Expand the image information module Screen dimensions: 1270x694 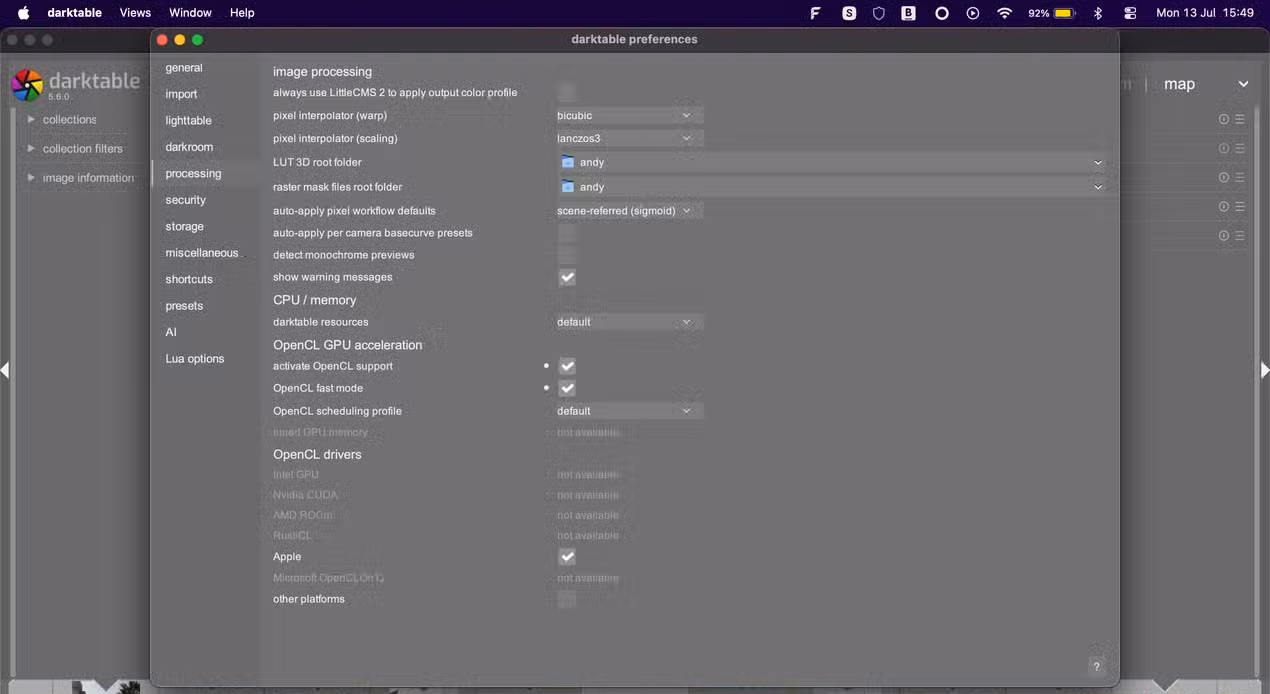(31, 177)
